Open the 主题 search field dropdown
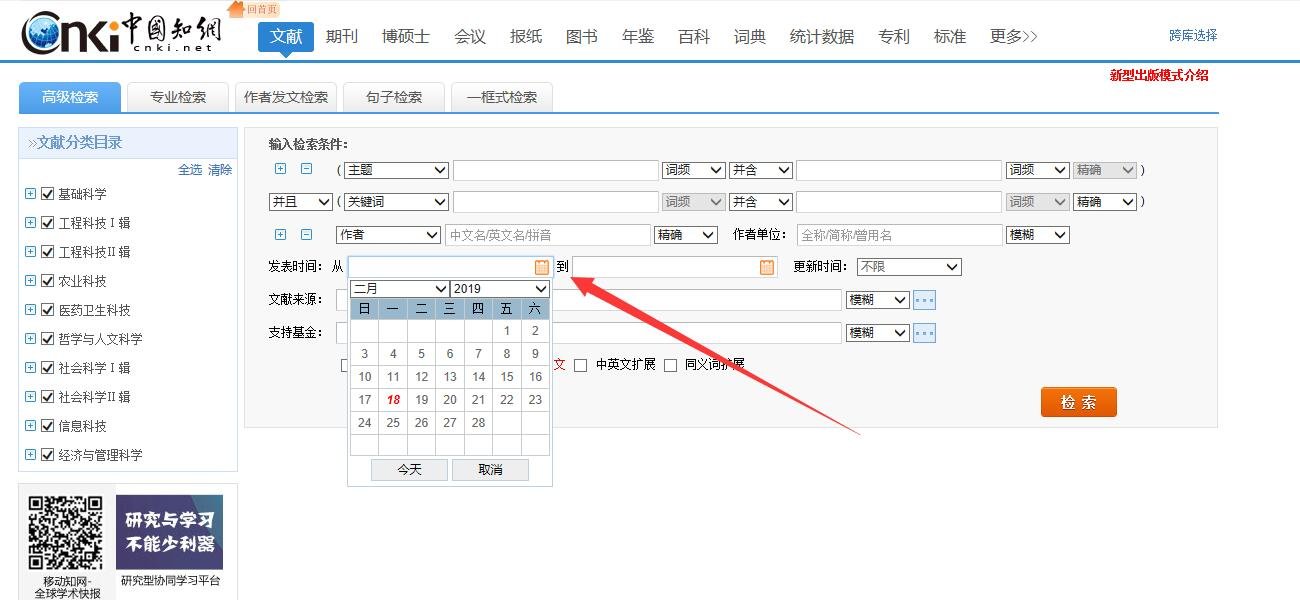1300x600 pixels. point(396,169)
